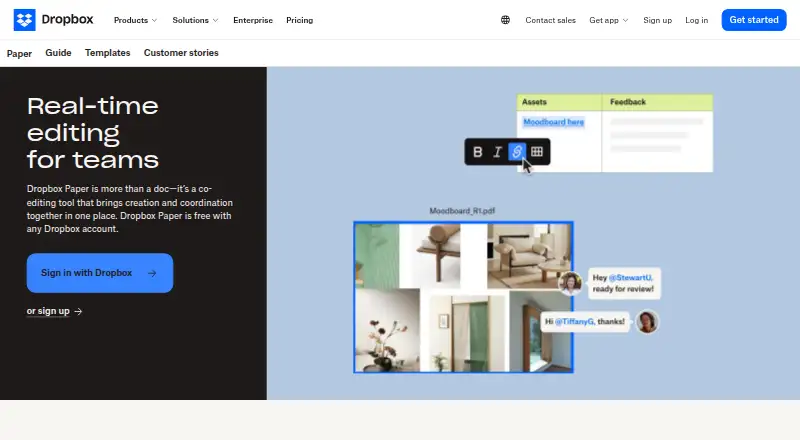Image resolution: width=800 pixels, height=440 pixels.
Task: Select the Paper tab
Action: point(19,54)
